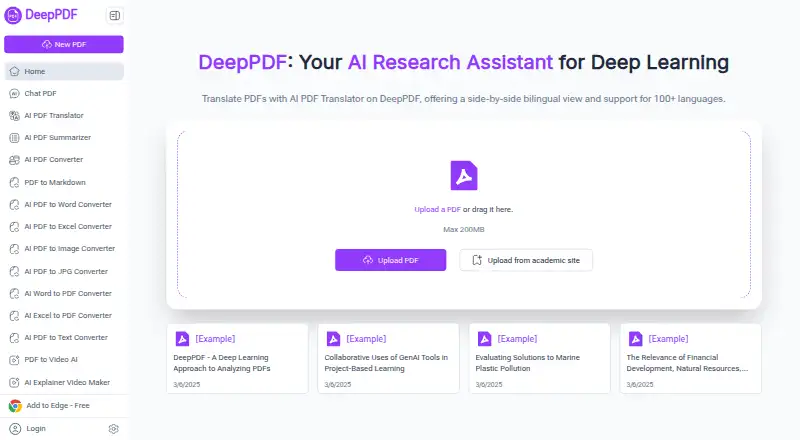Open AI Explainer Video Maker

[x=64, y=382]
